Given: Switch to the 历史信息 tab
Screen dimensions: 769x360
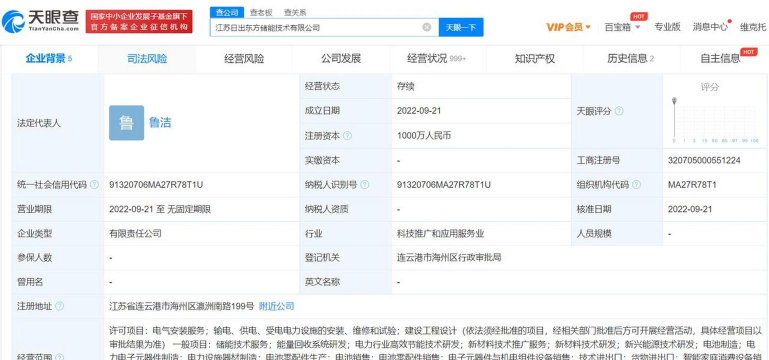Looking at the screenshot, I should 631,59.
